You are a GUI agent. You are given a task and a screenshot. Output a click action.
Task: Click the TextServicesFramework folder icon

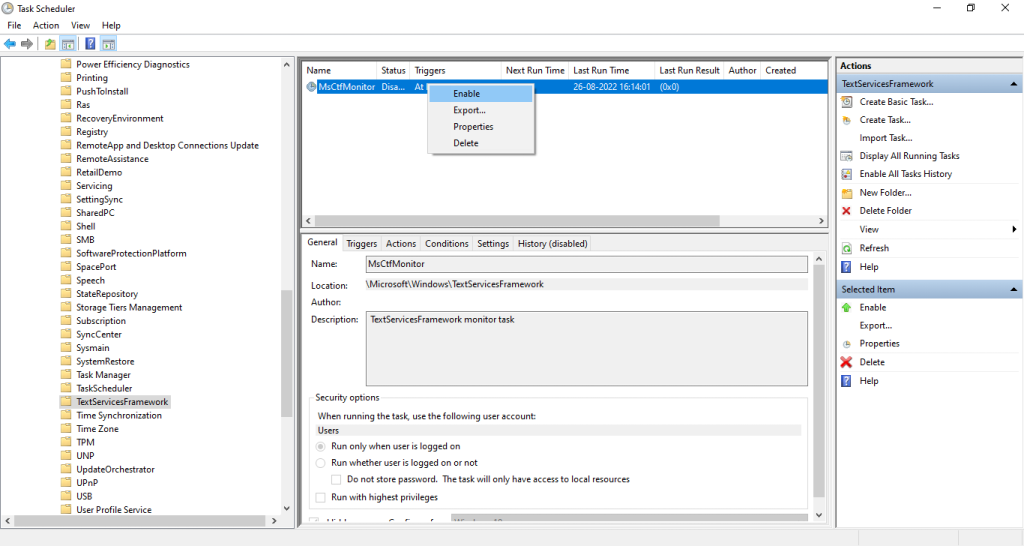coord(65,402)
